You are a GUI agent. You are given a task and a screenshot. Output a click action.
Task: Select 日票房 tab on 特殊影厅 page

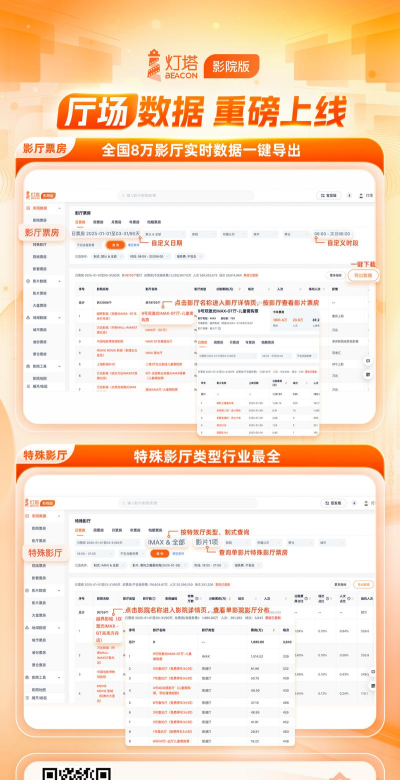(x=80, y=530)
